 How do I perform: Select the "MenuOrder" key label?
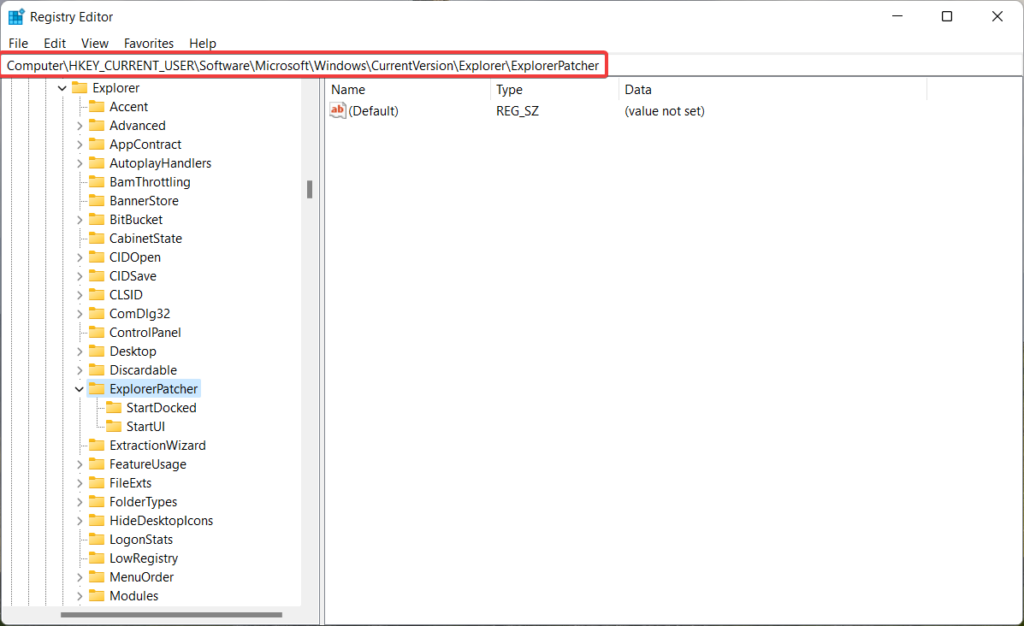pos(142,577)
